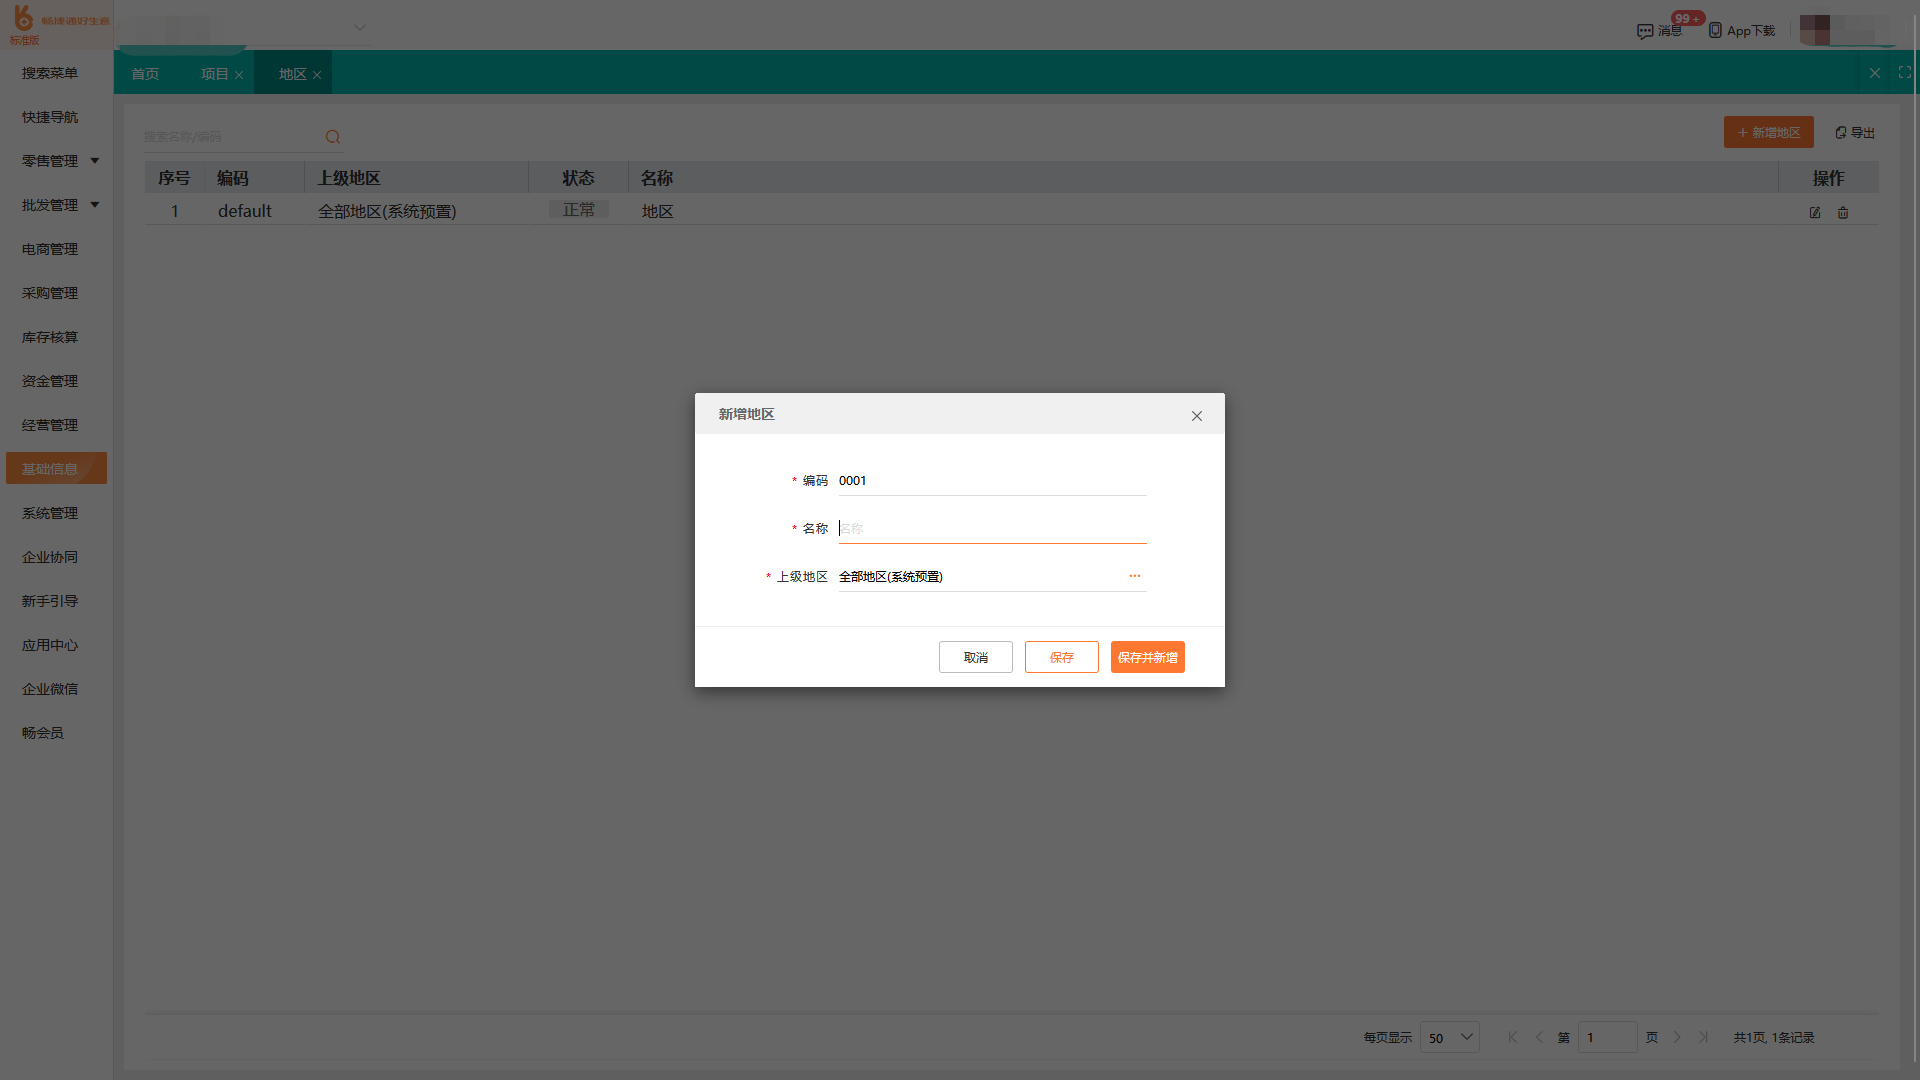Click the 名称 input field
The image size is (1920, 1080).
[990, 527]
